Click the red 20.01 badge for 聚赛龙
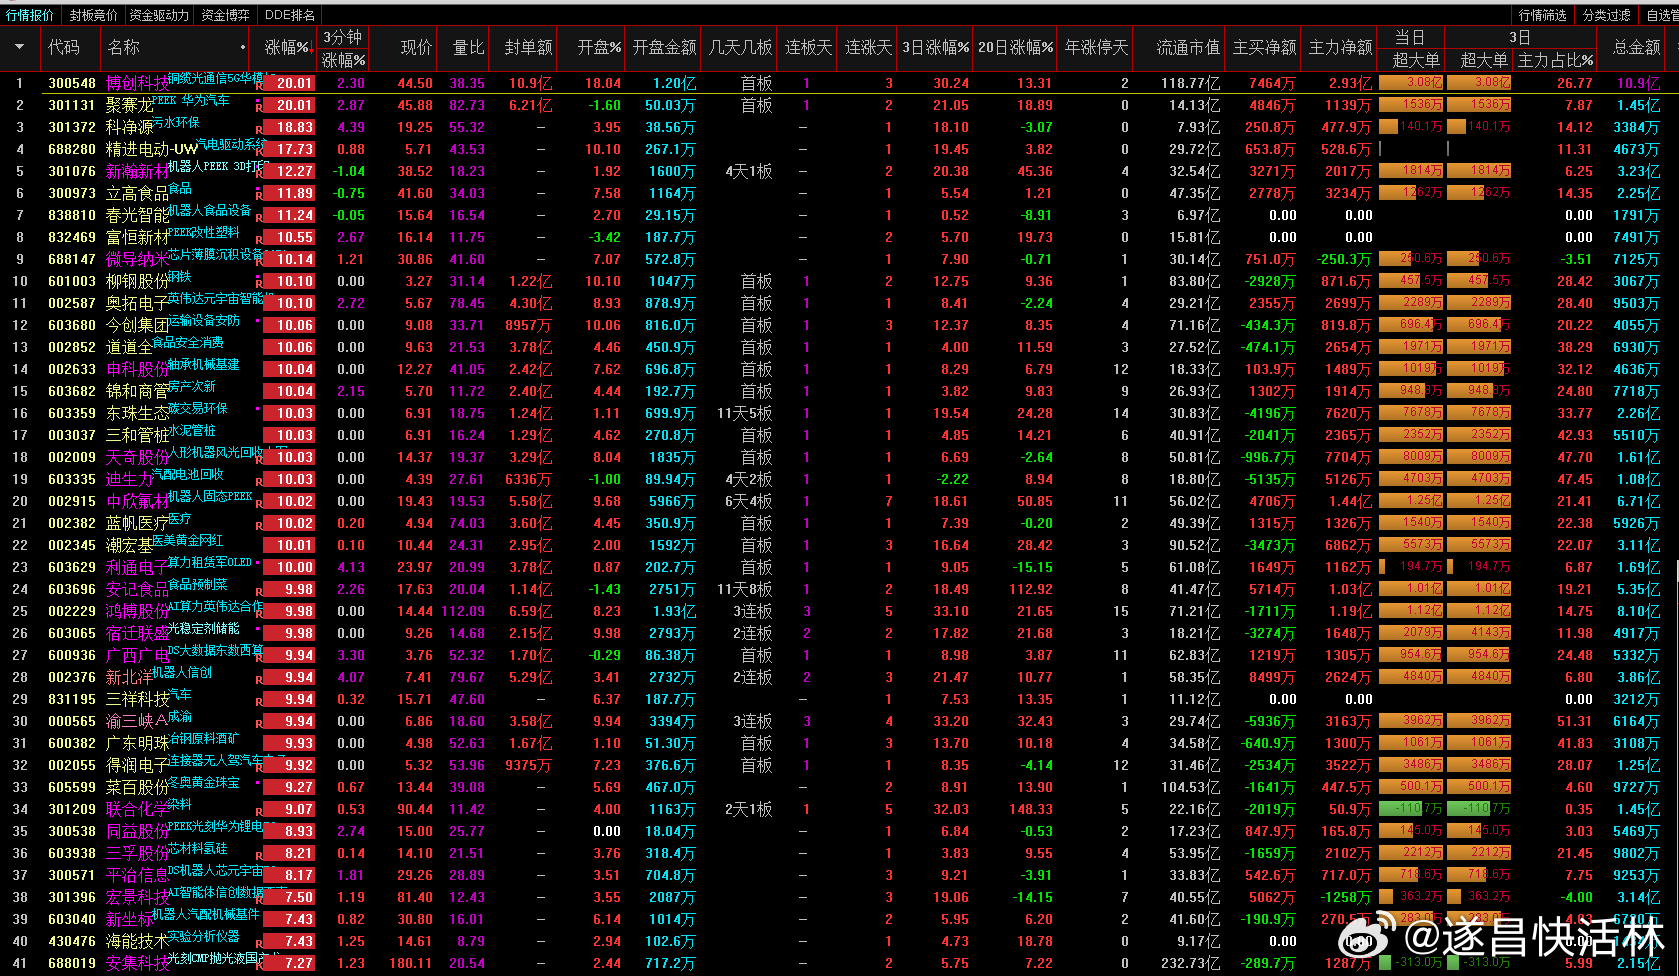 click(x=289, y=105)
